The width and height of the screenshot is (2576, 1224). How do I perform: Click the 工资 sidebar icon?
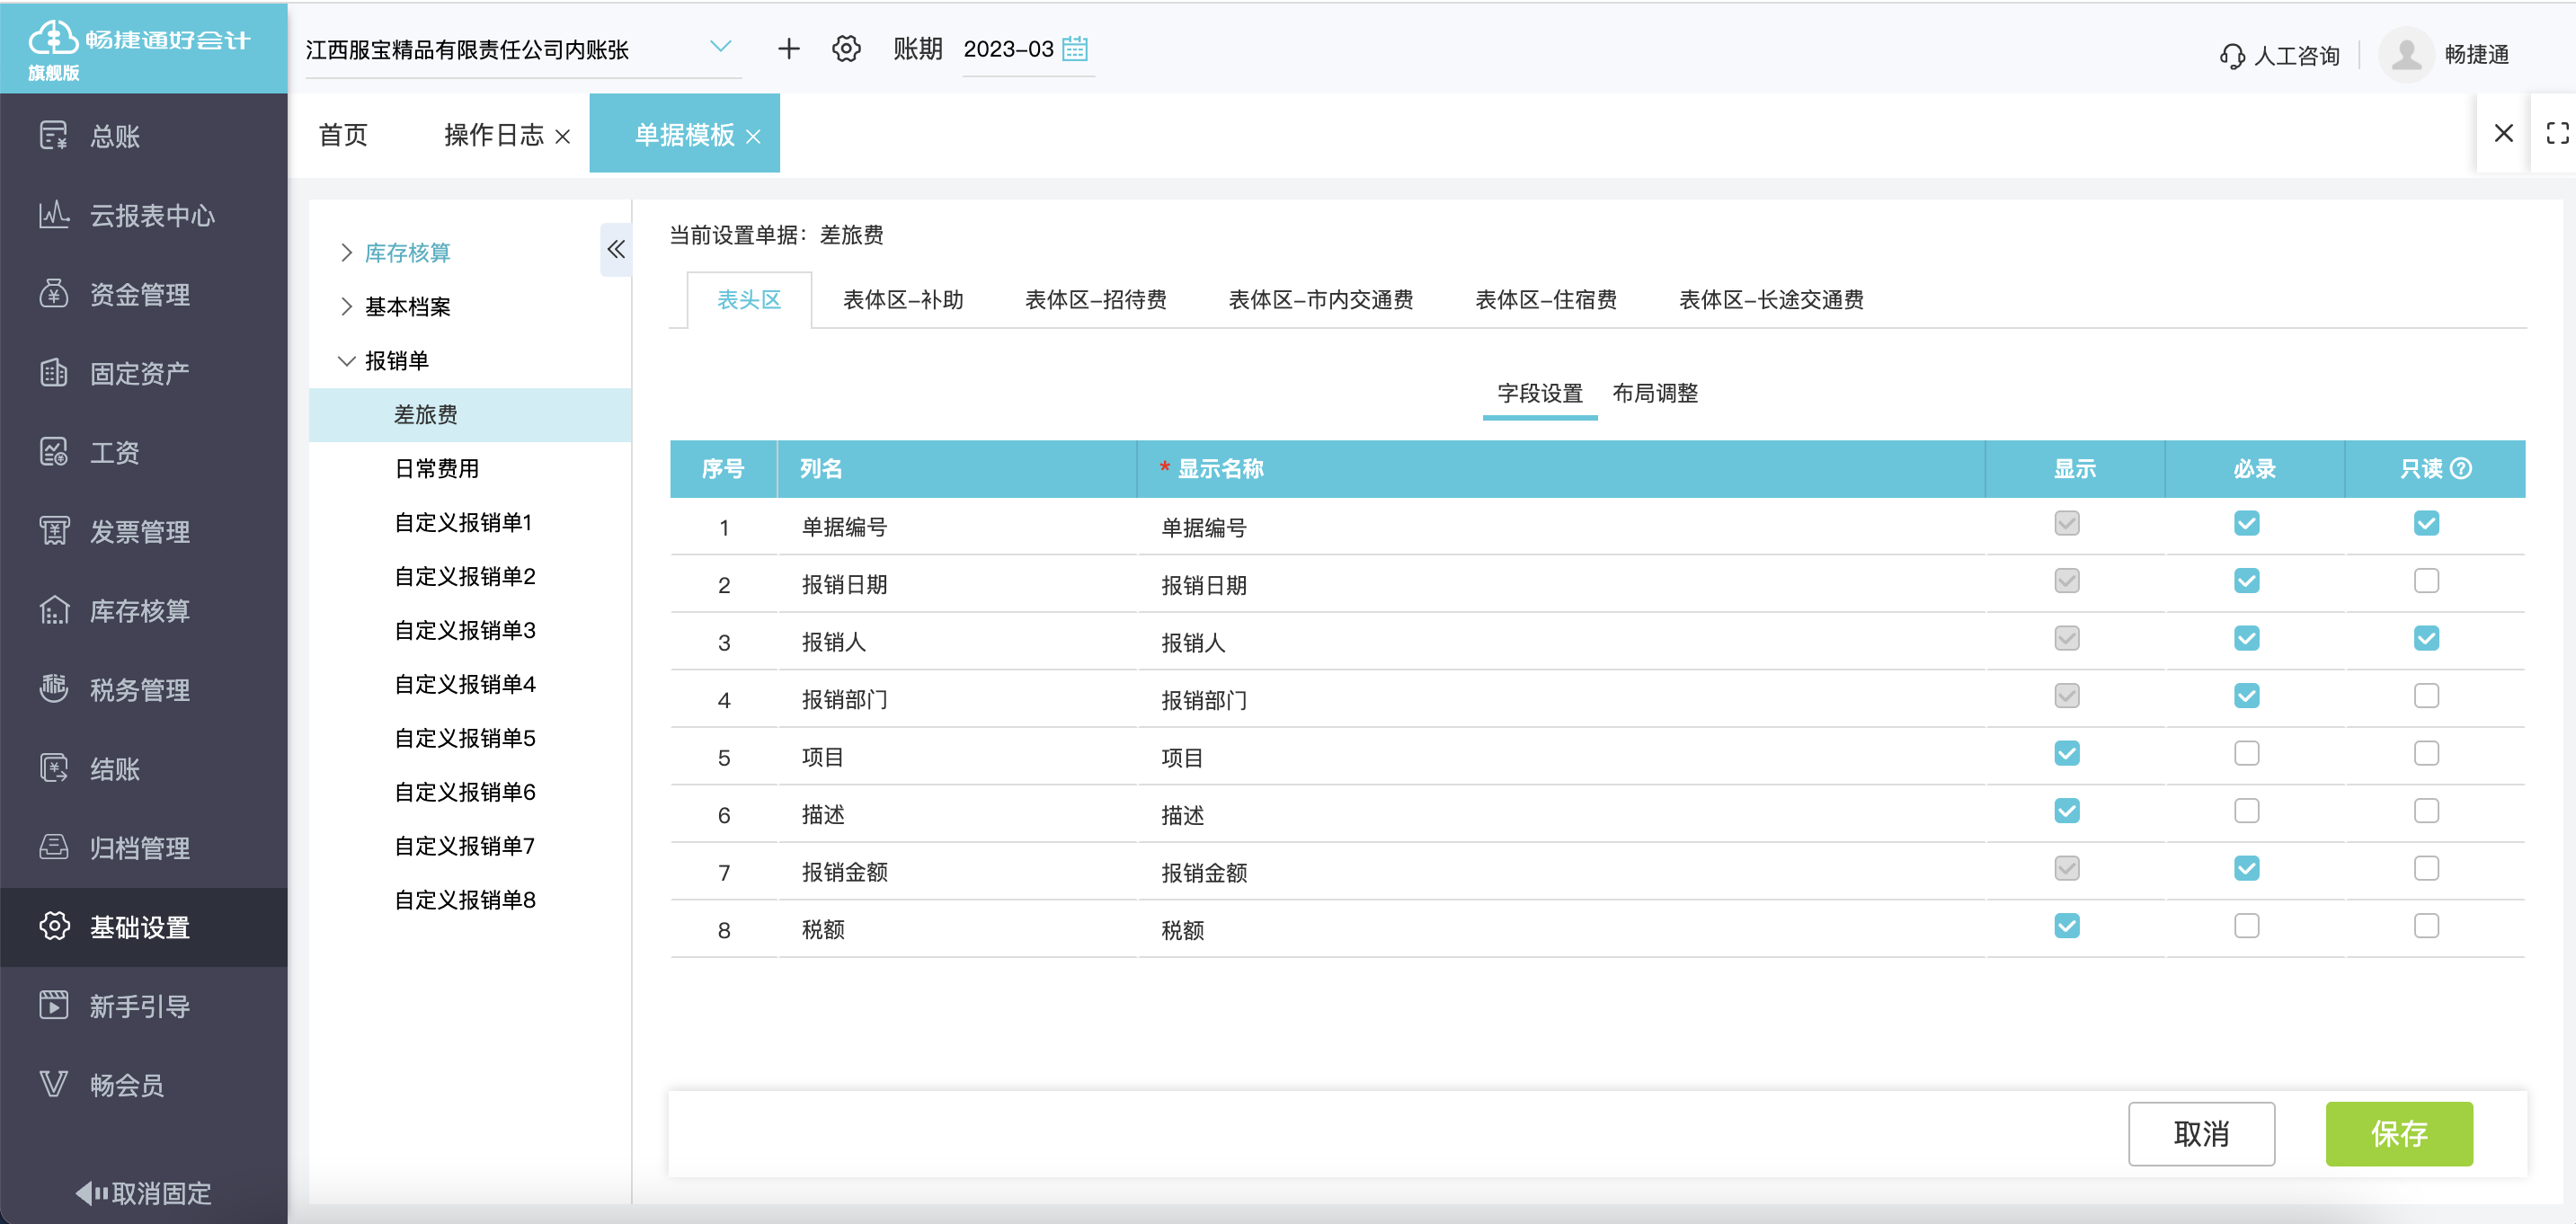pos(49,452)
